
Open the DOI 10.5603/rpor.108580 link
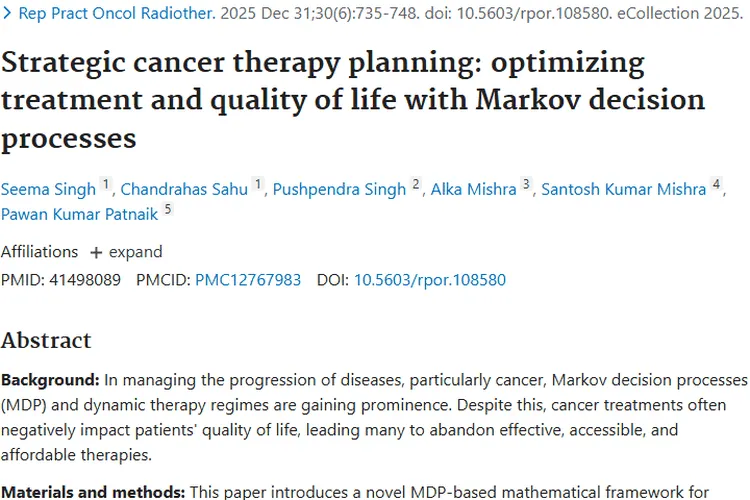coord(430,280)
